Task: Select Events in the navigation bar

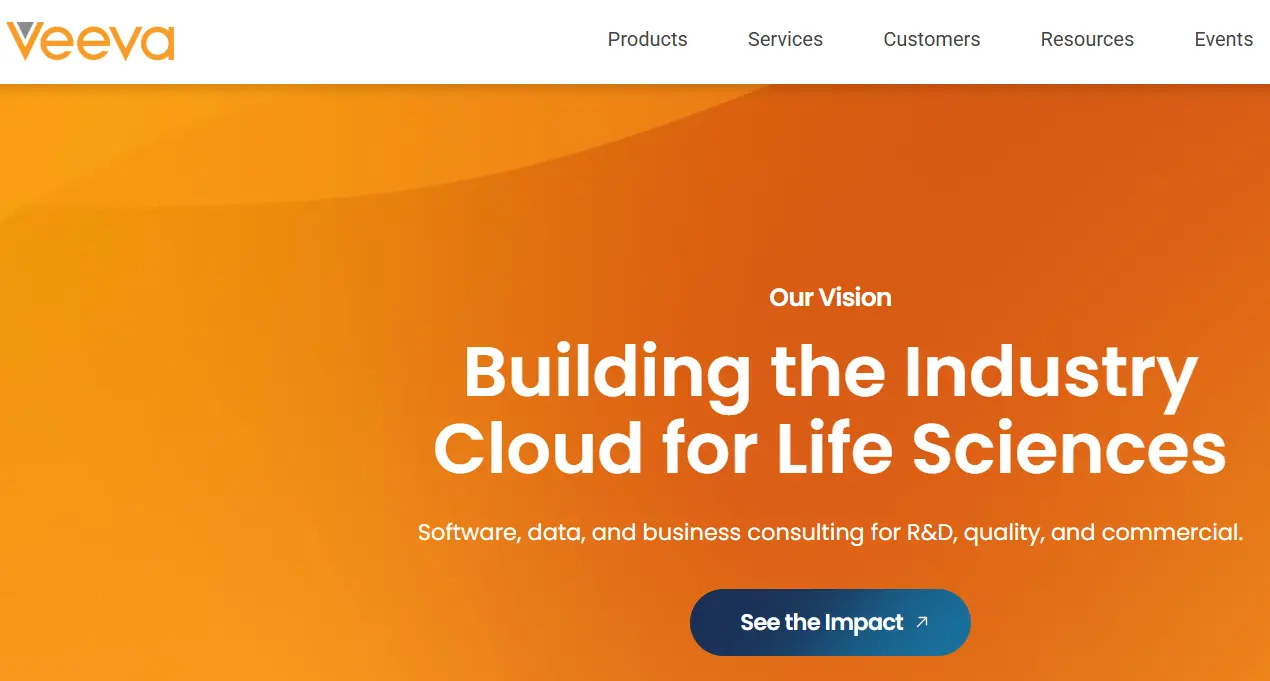Action: 1223,40
